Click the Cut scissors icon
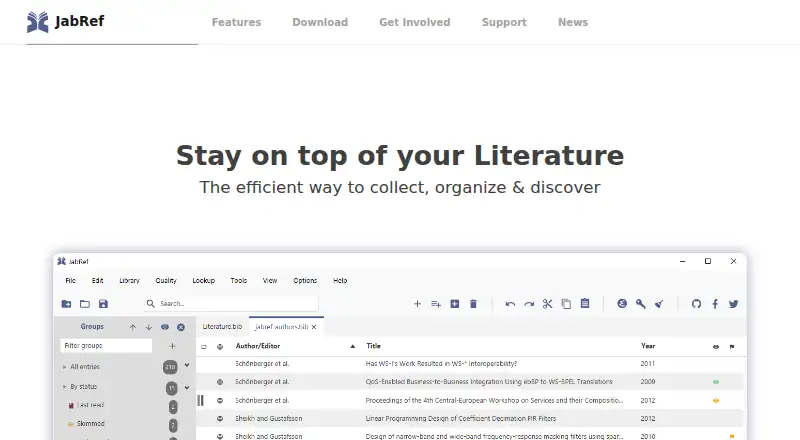 [x=547, y=304]
